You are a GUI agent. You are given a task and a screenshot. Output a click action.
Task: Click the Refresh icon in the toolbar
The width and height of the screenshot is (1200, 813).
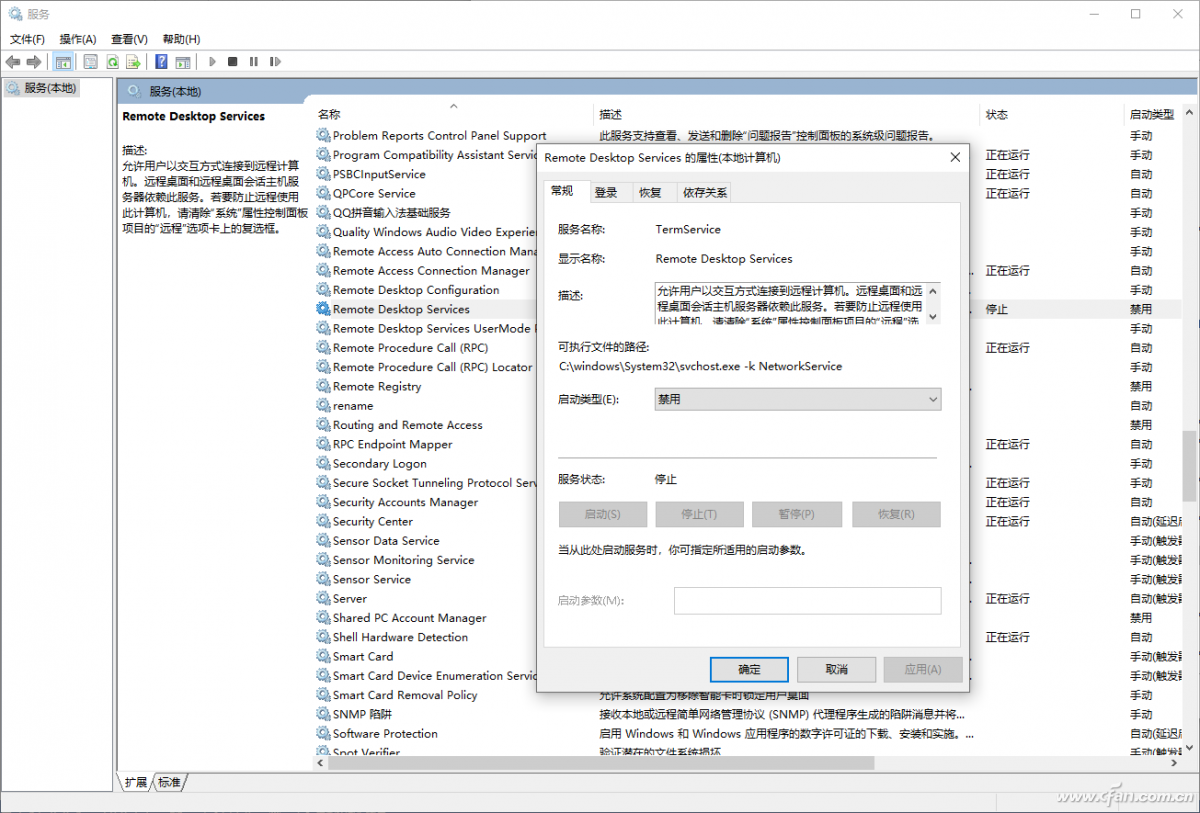point(112,61)
